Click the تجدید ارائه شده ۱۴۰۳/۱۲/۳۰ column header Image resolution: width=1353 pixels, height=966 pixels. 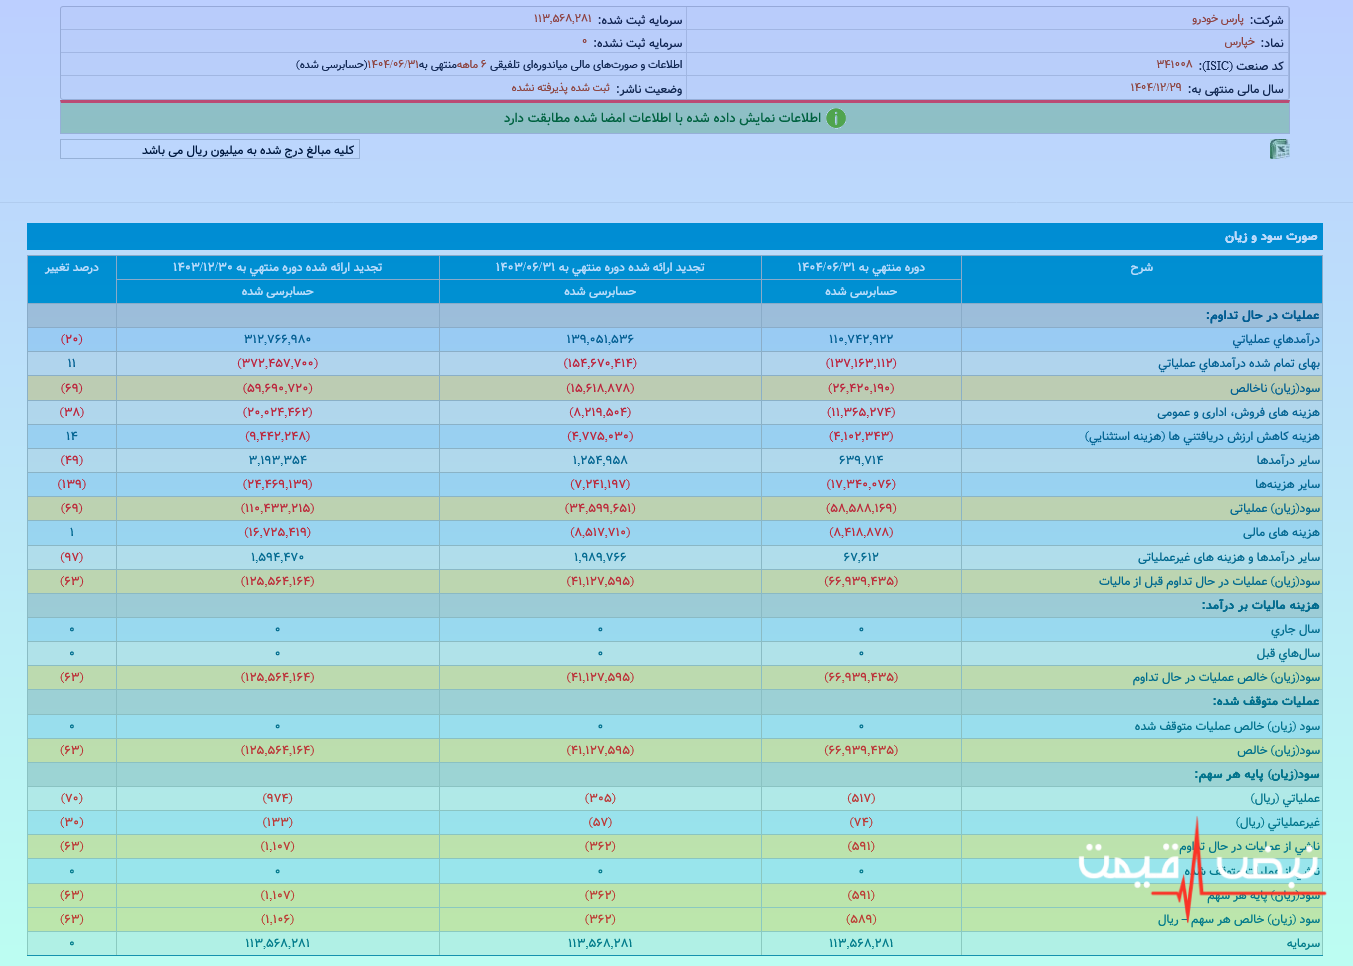[x=277, y=268]
